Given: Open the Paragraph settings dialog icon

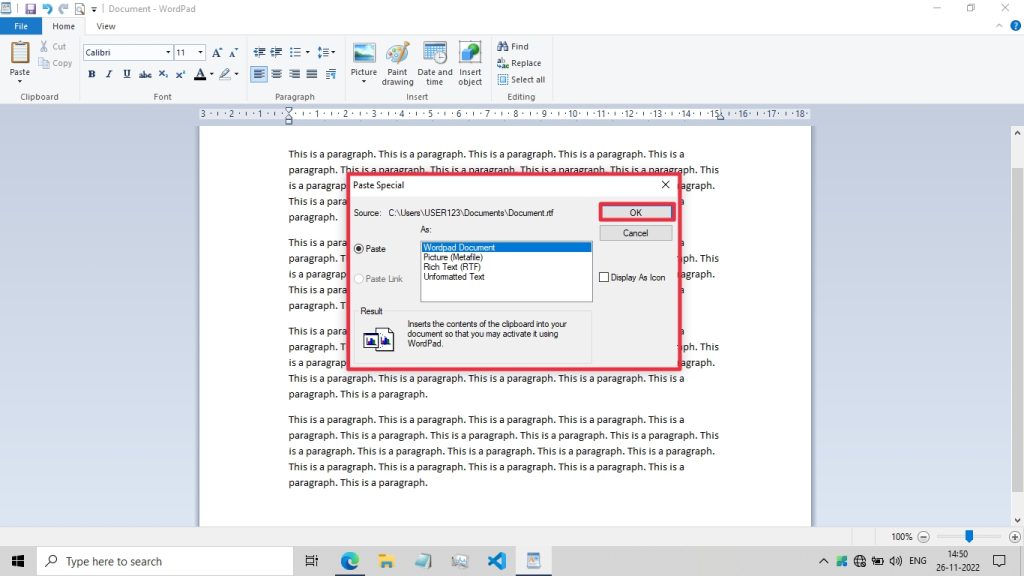Looking at the screenshot, I should tap(330, 74).
